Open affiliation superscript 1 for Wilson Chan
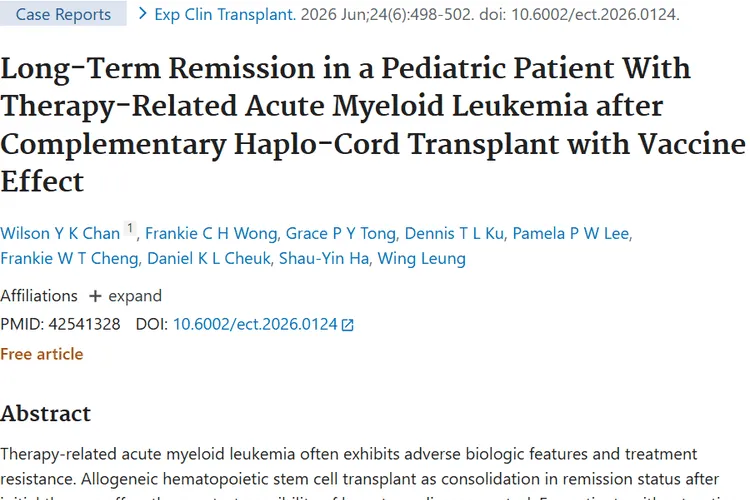 (130, 228)
